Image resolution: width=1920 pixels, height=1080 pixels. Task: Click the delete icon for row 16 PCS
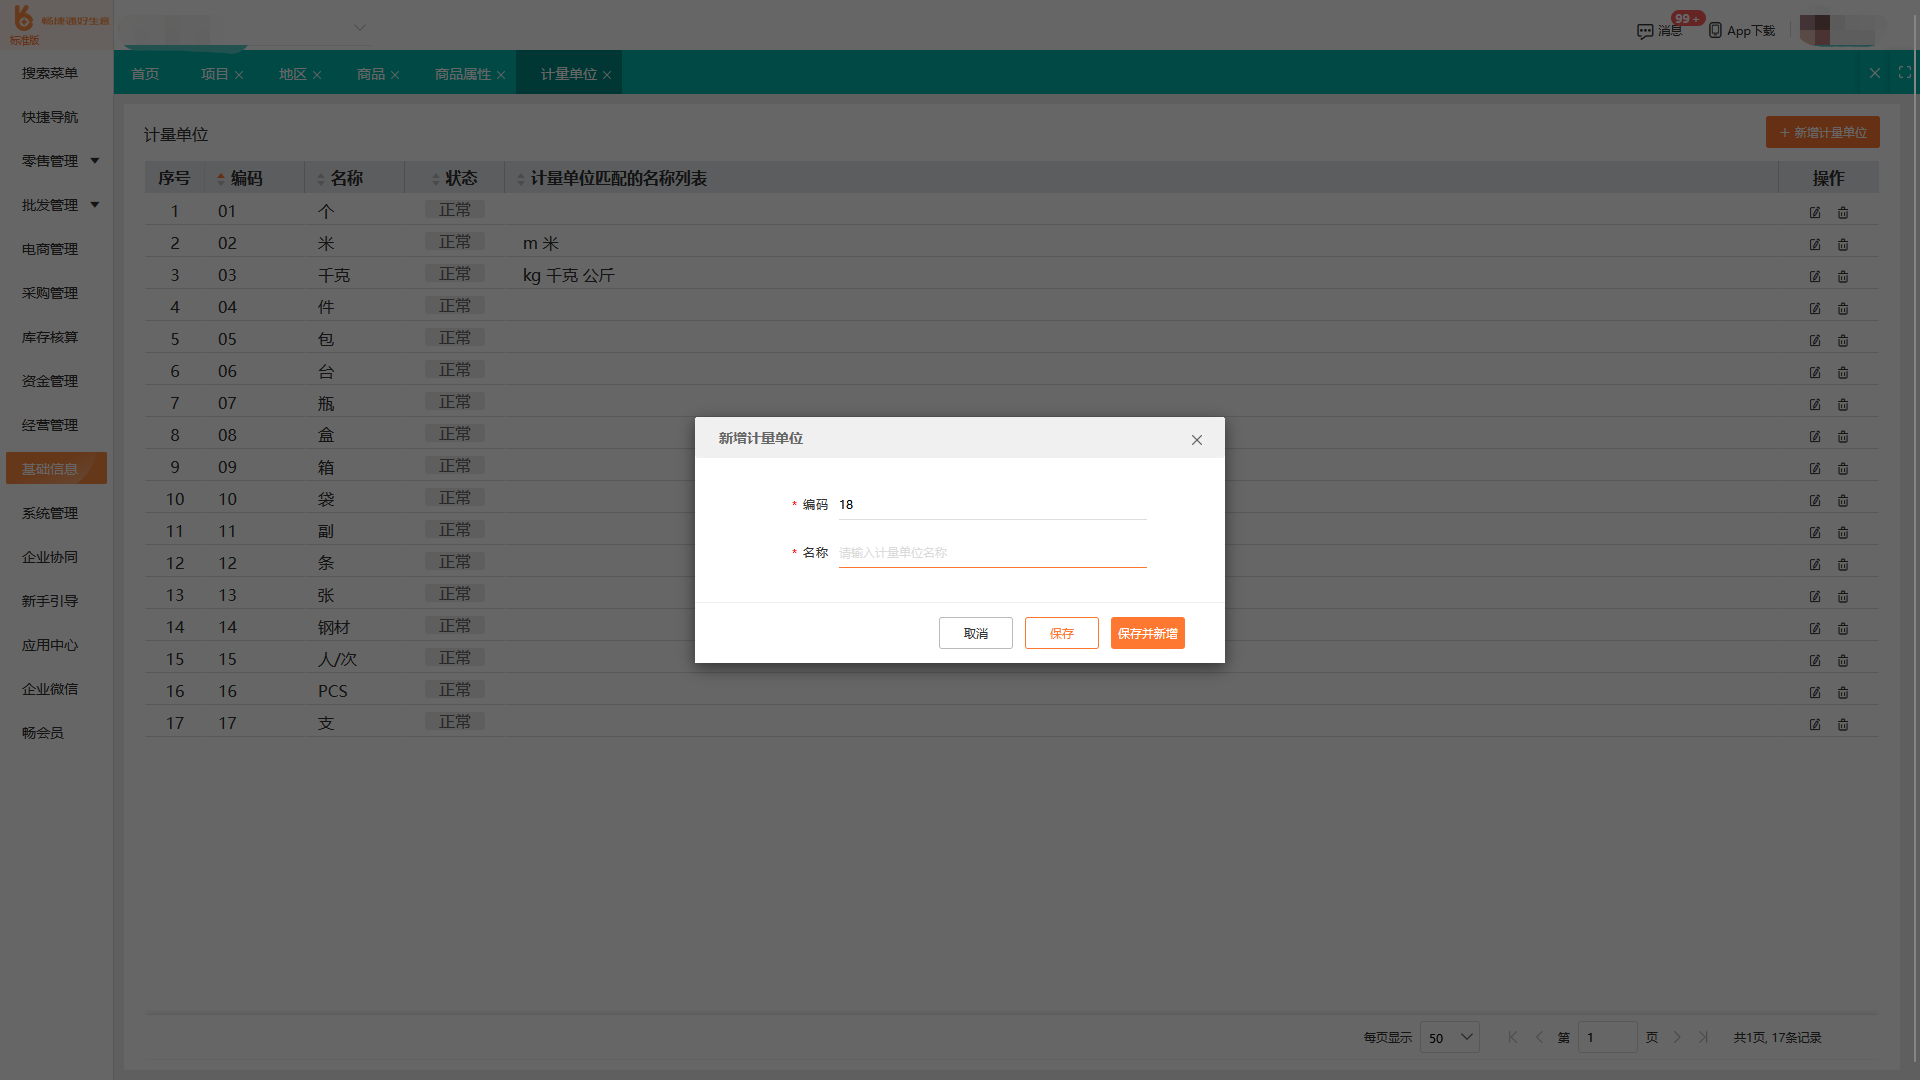coord(1844,691)
